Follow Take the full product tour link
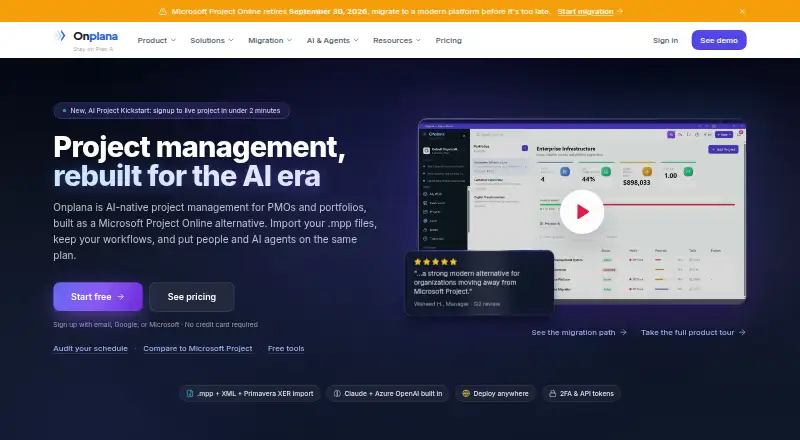The height and width of the screenshot is (440, 800). [x=693, y=332]
